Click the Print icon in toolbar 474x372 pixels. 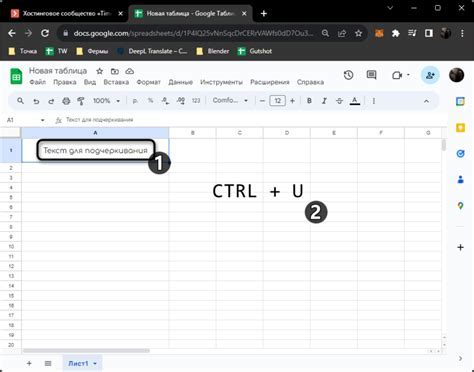click(66, 101)
